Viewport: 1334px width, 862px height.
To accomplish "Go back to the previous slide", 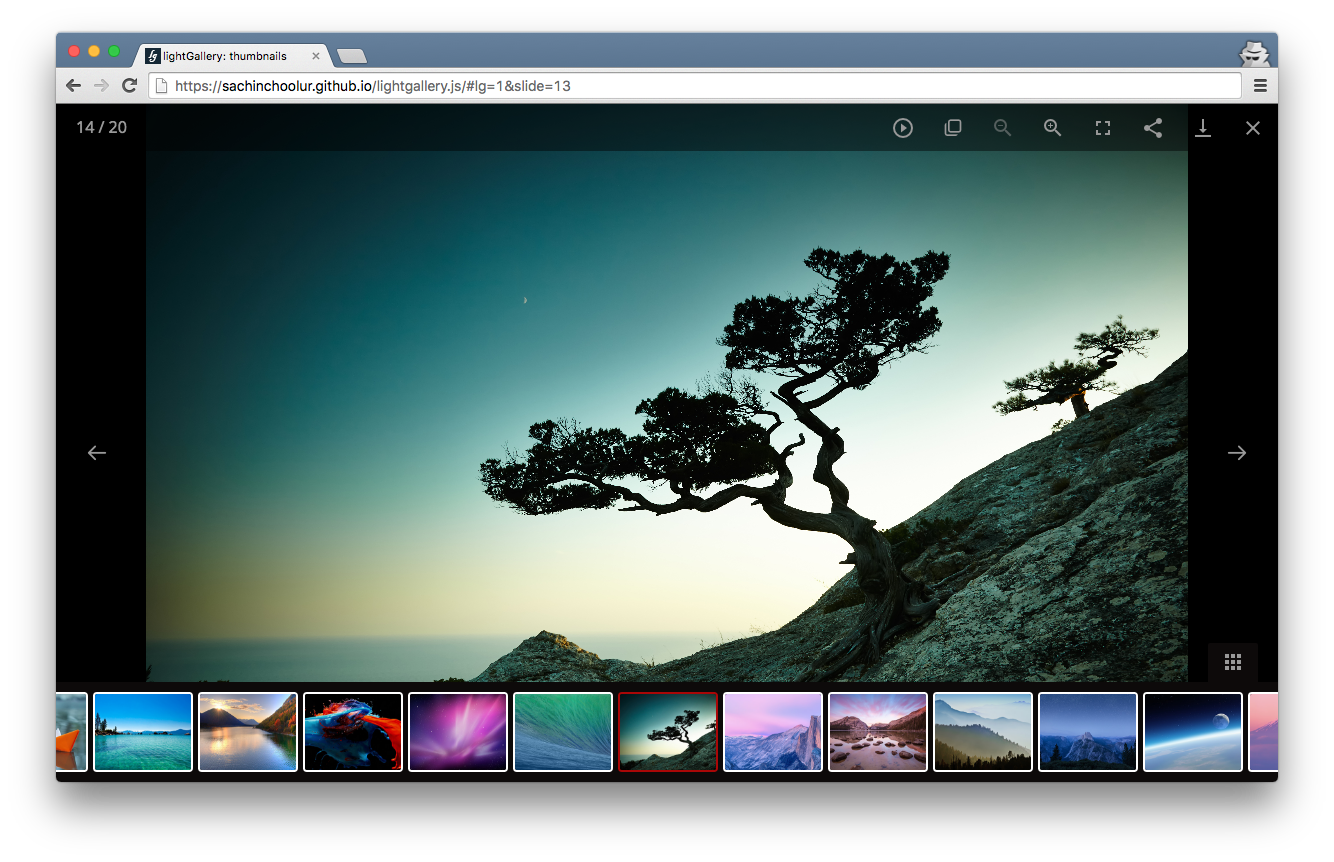I will click(97, 452).
